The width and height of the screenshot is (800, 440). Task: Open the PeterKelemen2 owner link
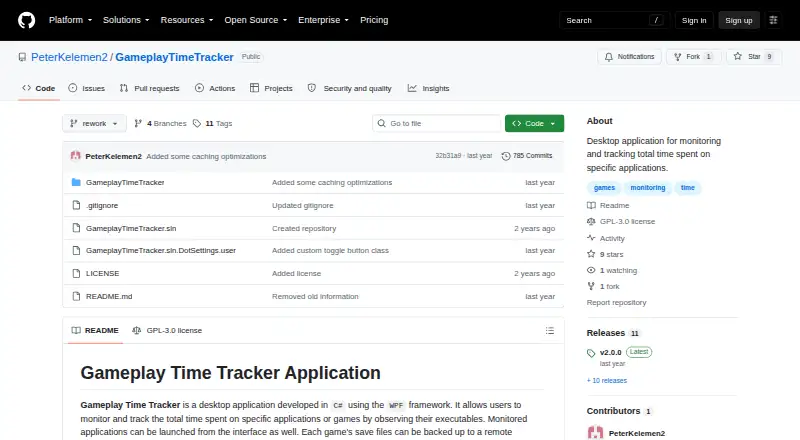[x=69, y=57]
